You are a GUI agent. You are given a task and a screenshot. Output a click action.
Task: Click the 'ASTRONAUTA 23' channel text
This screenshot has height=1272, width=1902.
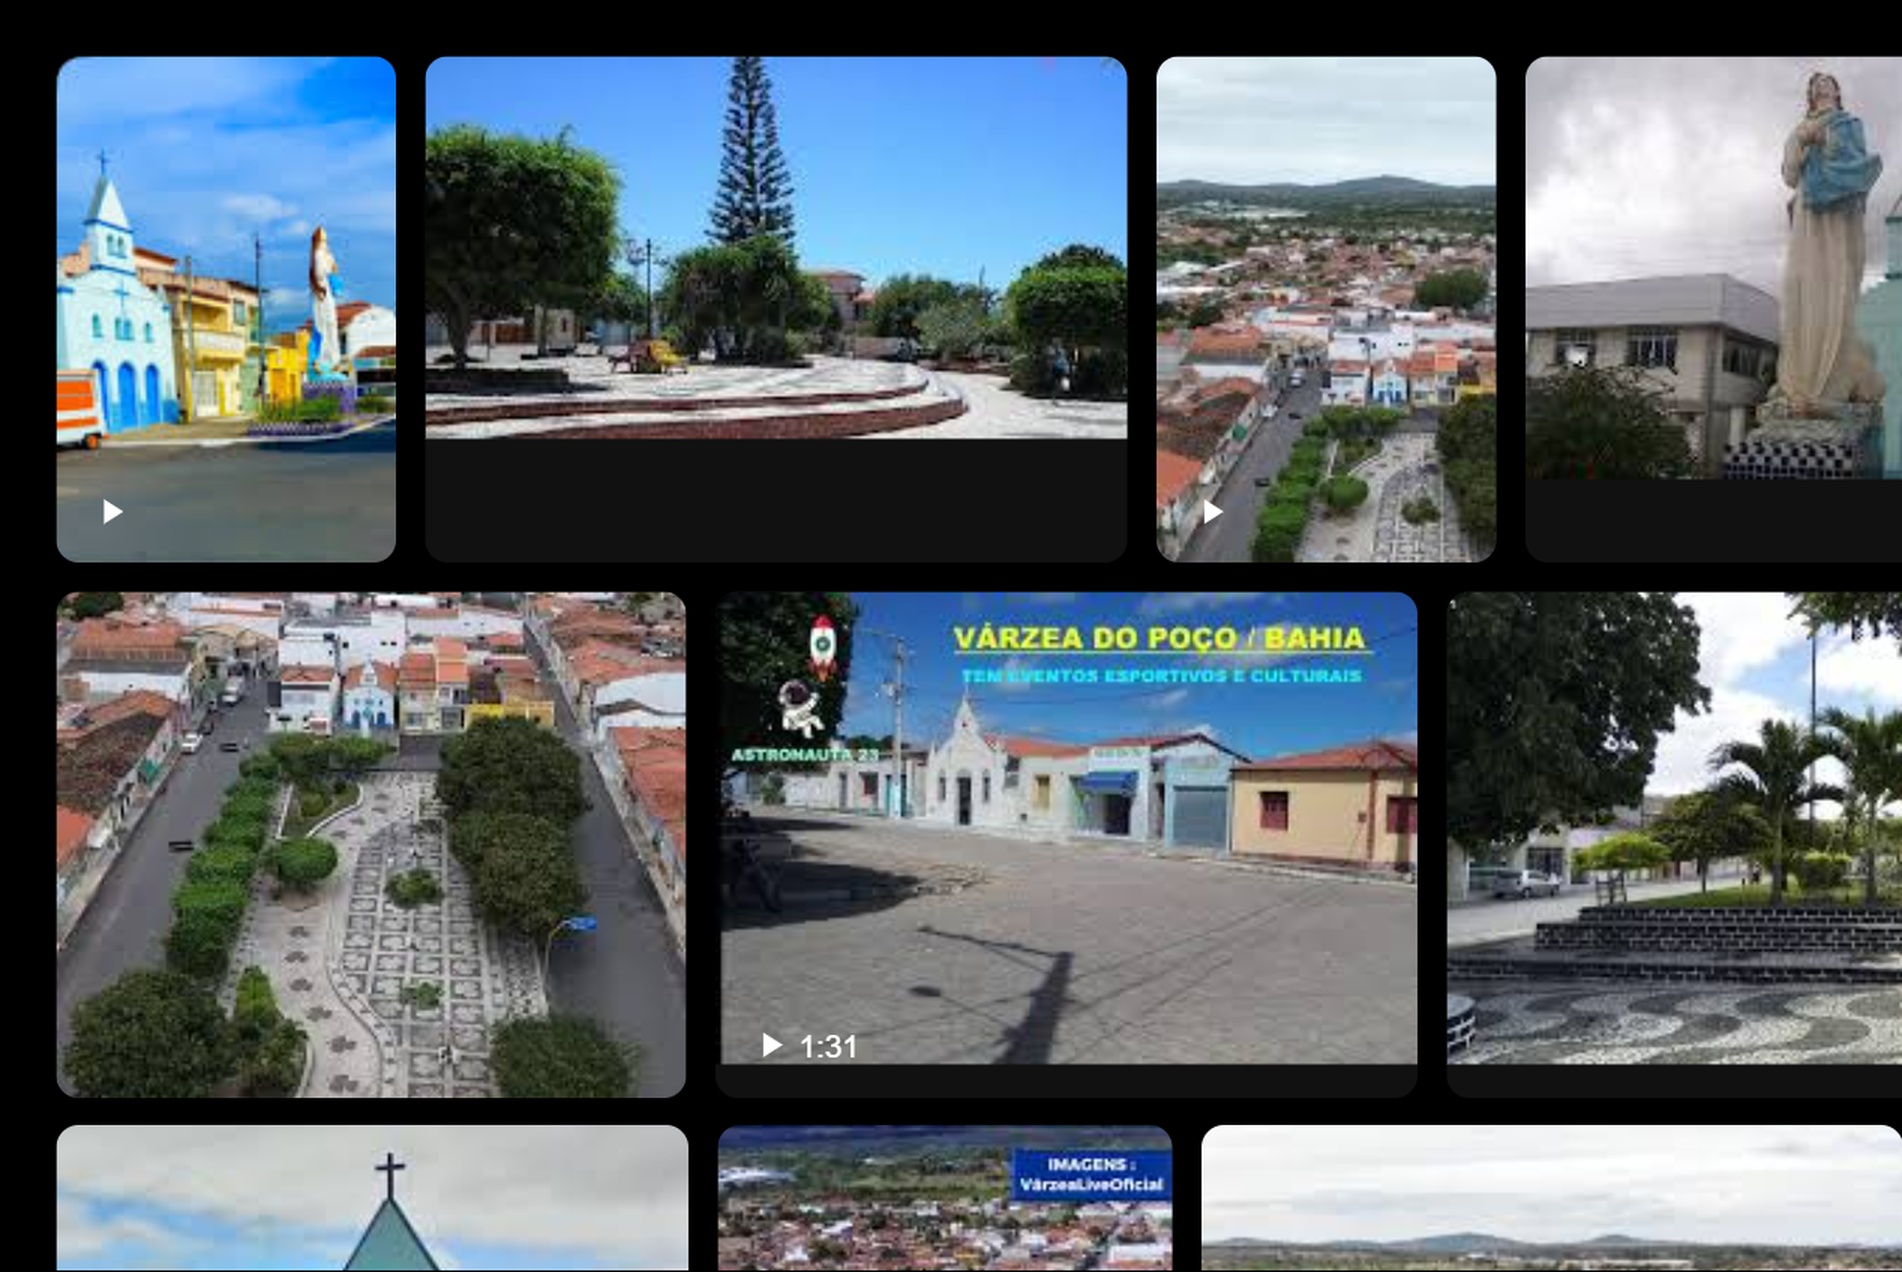point(804,754)
